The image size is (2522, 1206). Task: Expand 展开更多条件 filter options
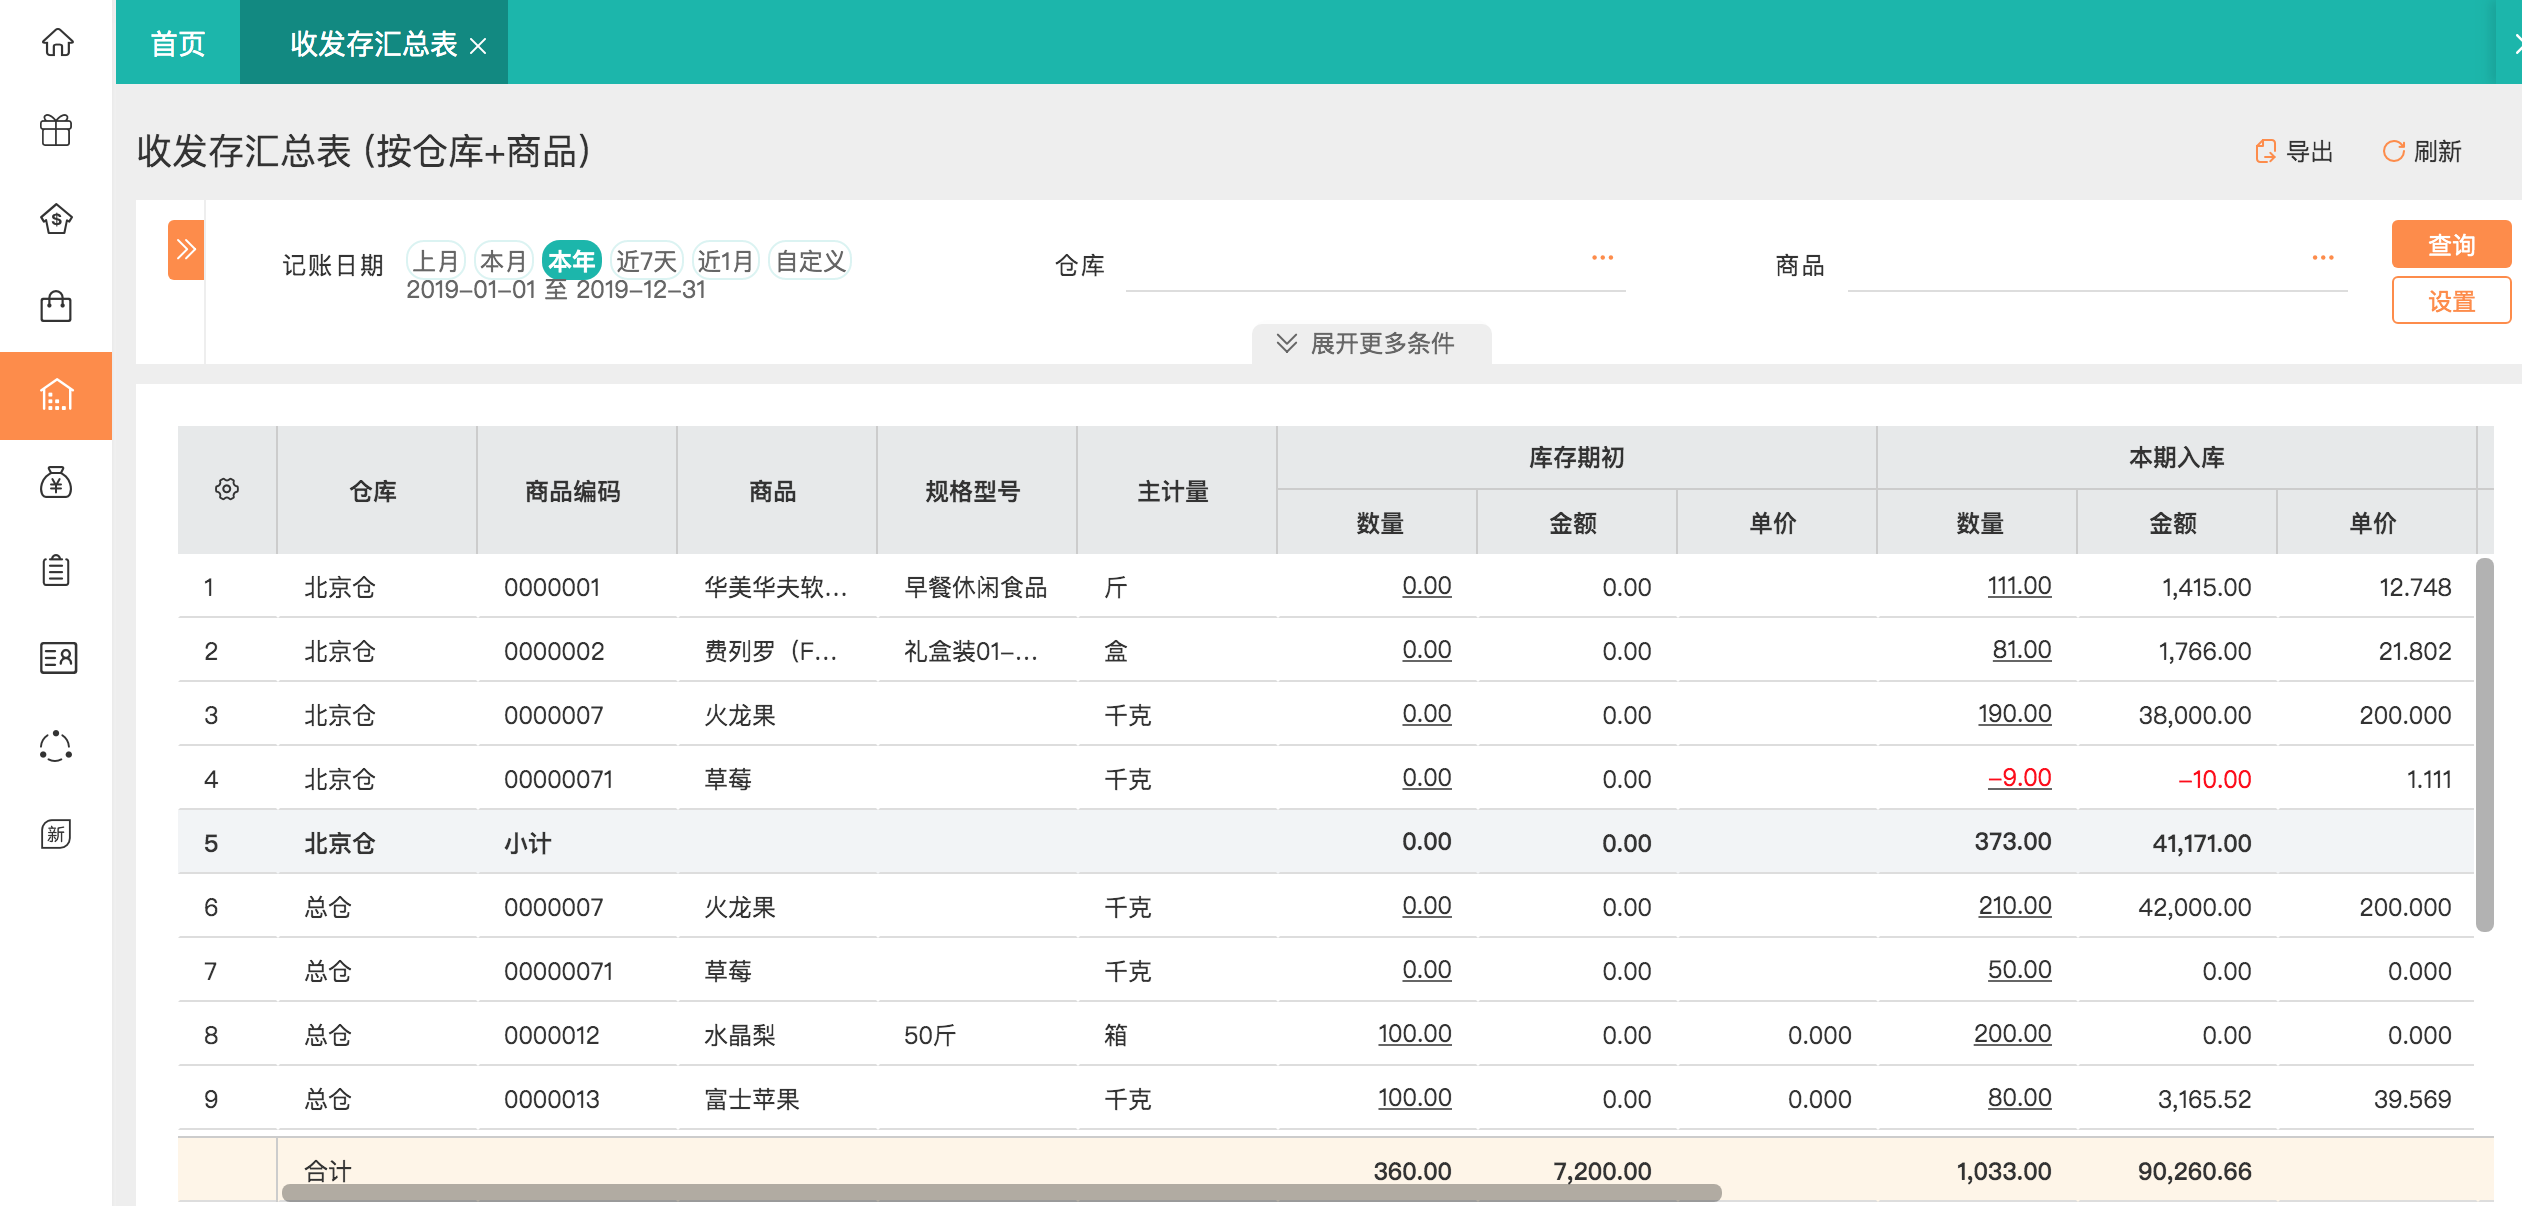point(1369,343)
